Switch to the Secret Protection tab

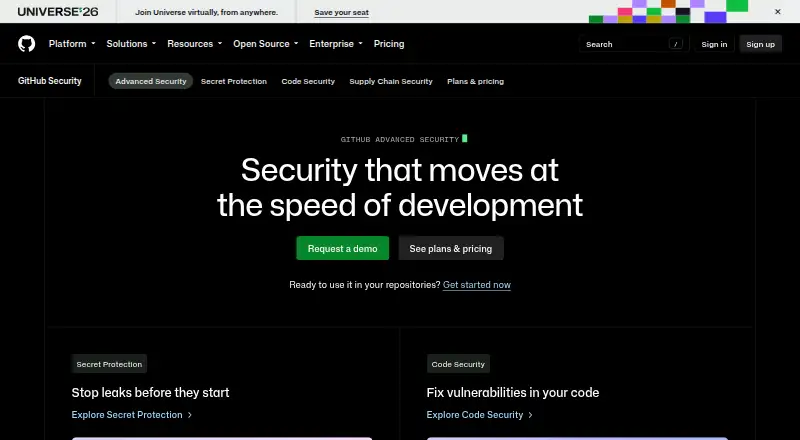[234, 81]
